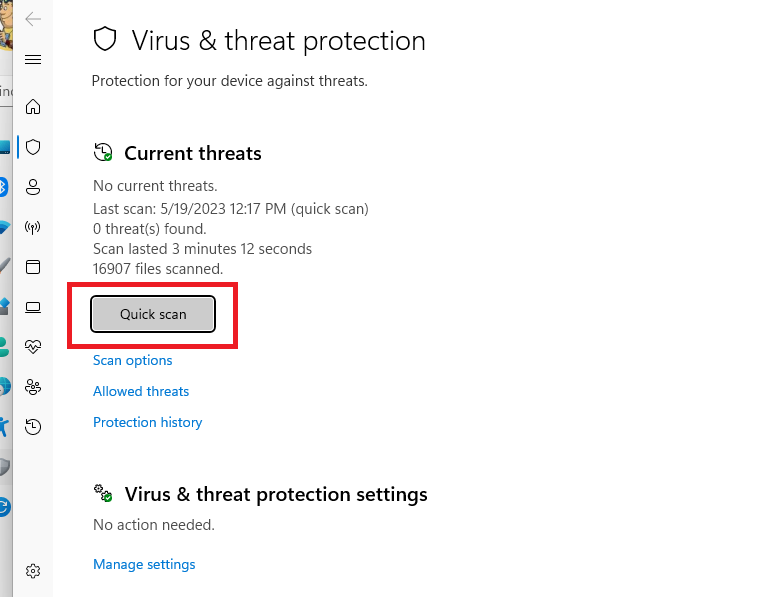
Task: Select Virus & threat protection shield in sidebar
Action: [33, 147]
